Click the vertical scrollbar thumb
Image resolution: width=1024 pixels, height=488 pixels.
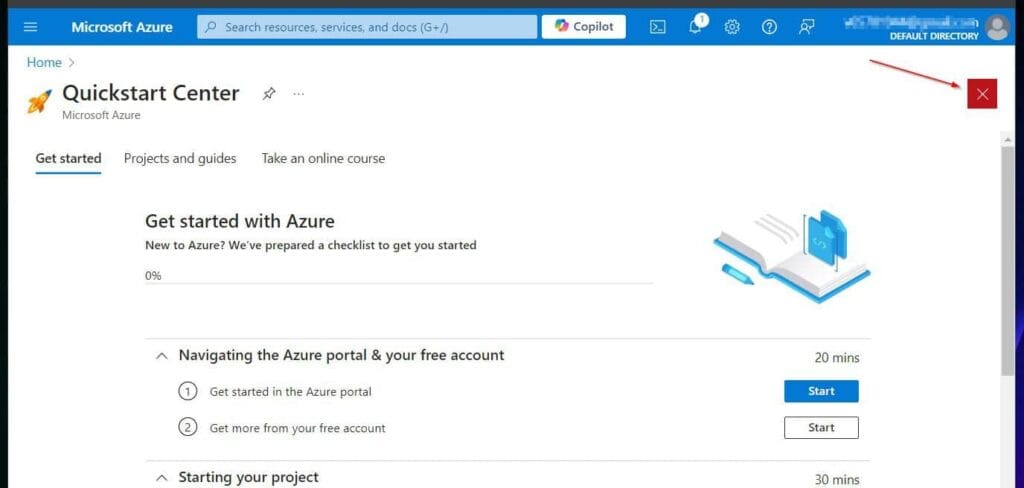coord(1008,261)
